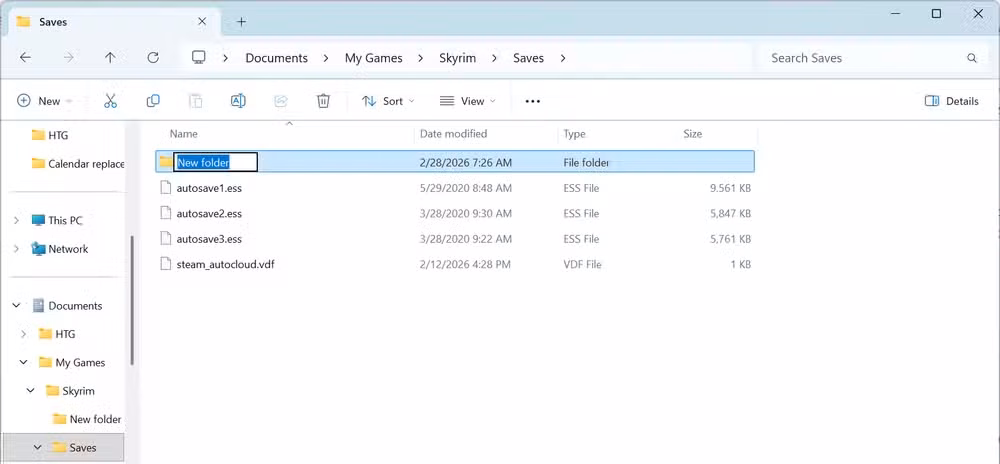Sort by the Name column header

(184, 134)
